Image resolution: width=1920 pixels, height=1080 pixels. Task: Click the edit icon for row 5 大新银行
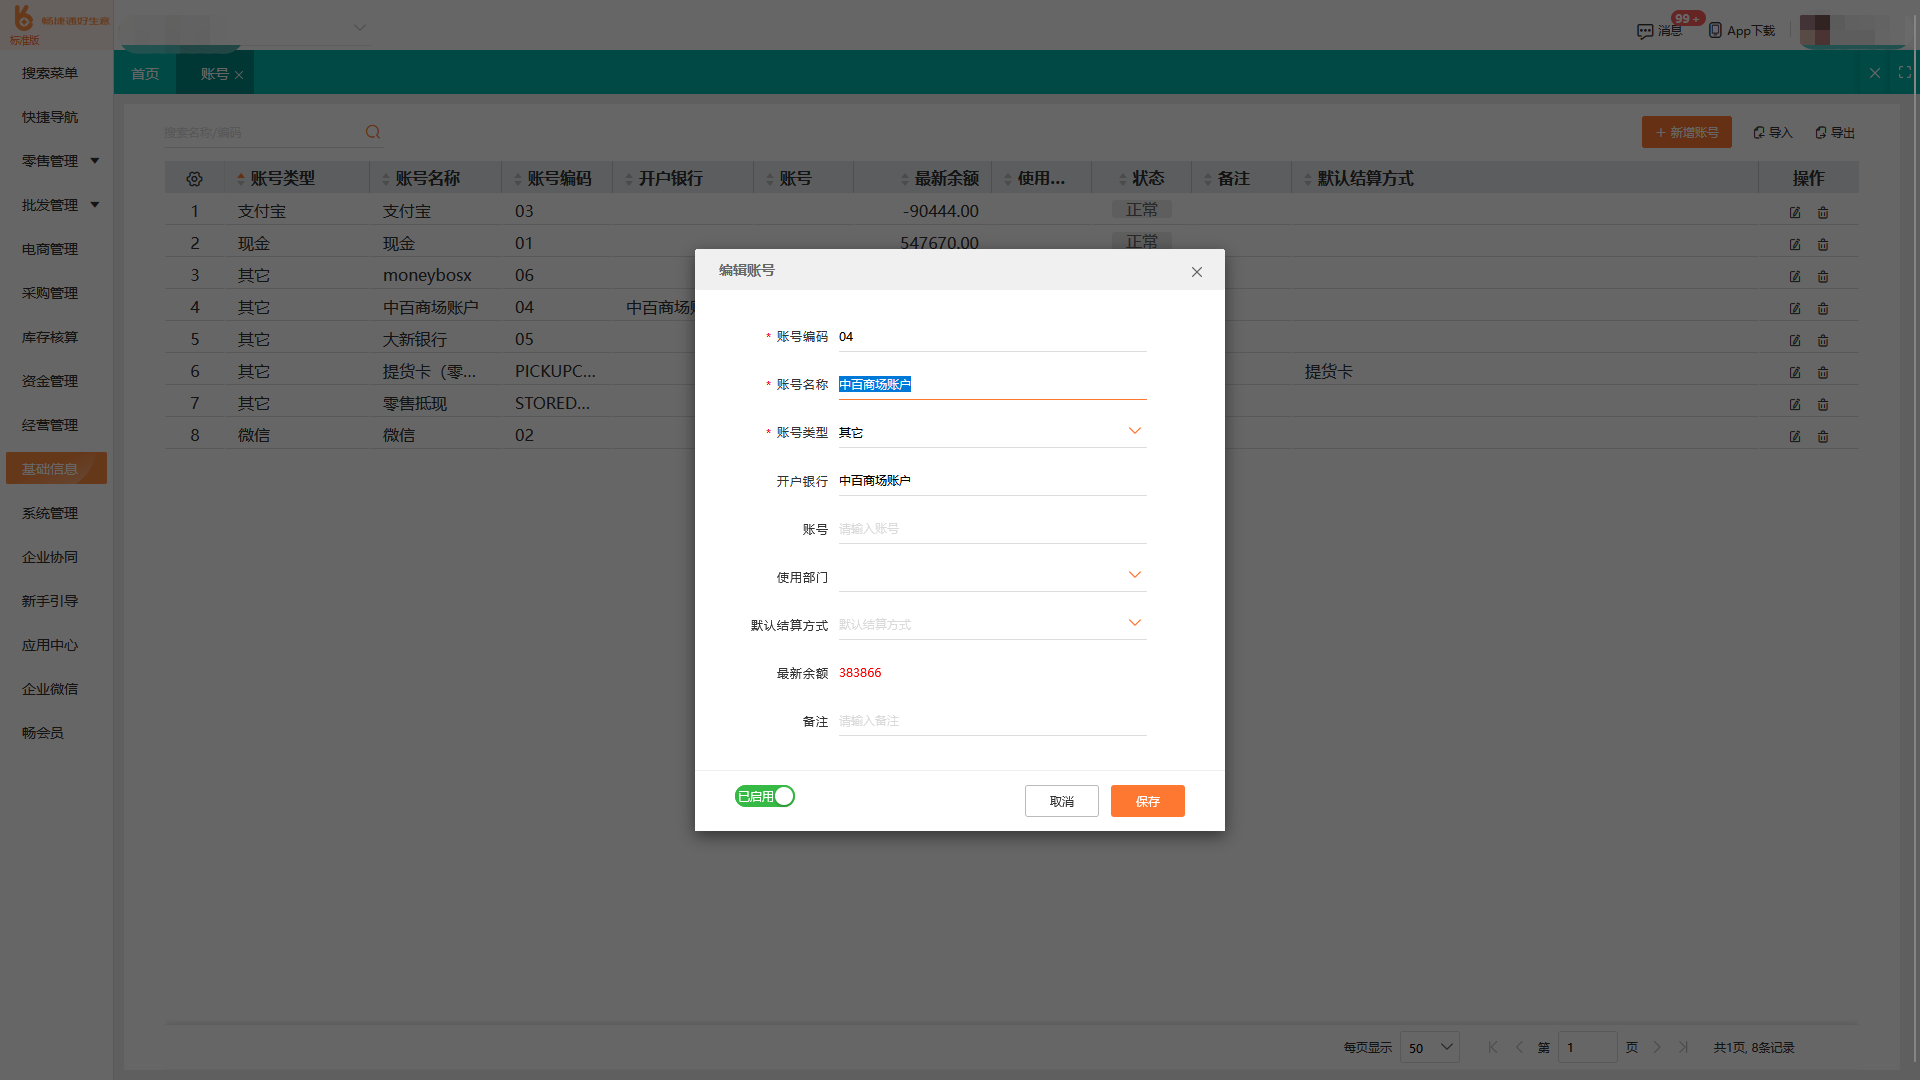pos(1796,340)
